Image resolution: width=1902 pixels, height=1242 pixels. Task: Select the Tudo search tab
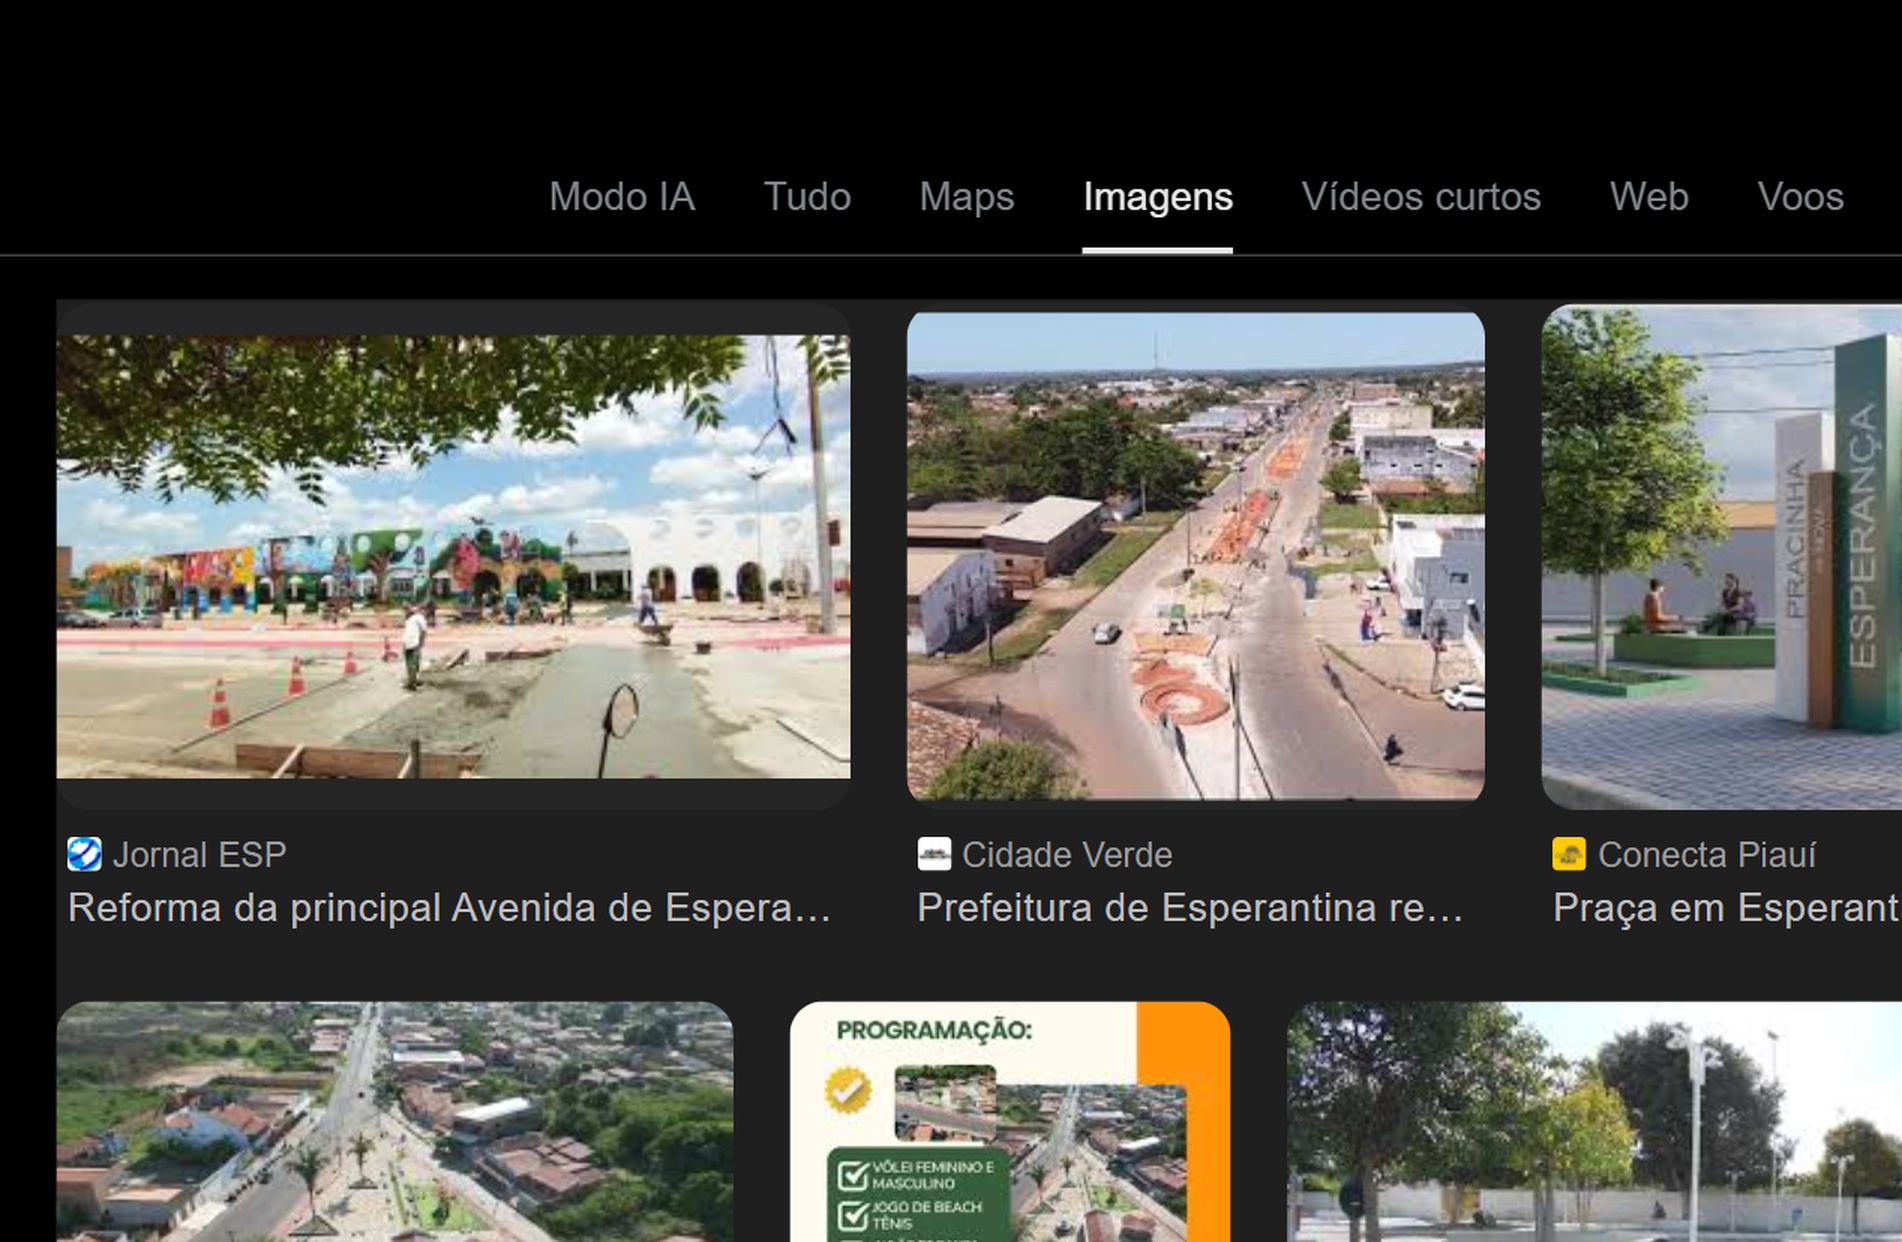click(808, 197)
